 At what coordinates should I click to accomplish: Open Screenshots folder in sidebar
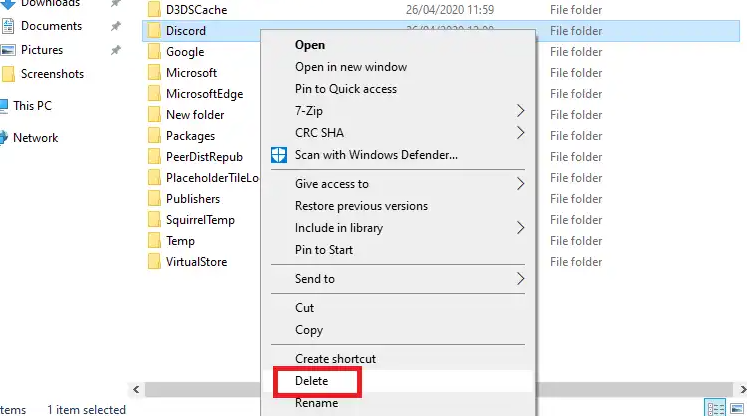click(52, 74)
